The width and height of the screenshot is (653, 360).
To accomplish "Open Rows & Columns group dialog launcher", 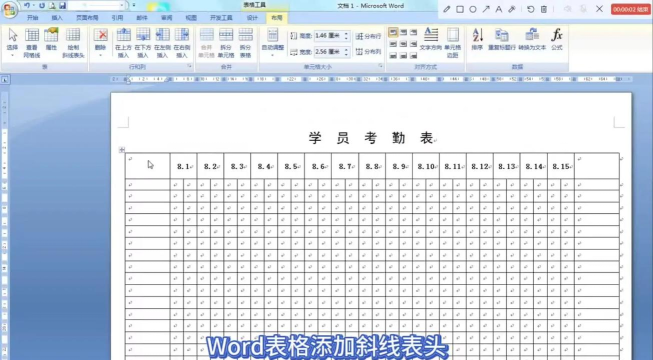I will (x=189, y=66).
